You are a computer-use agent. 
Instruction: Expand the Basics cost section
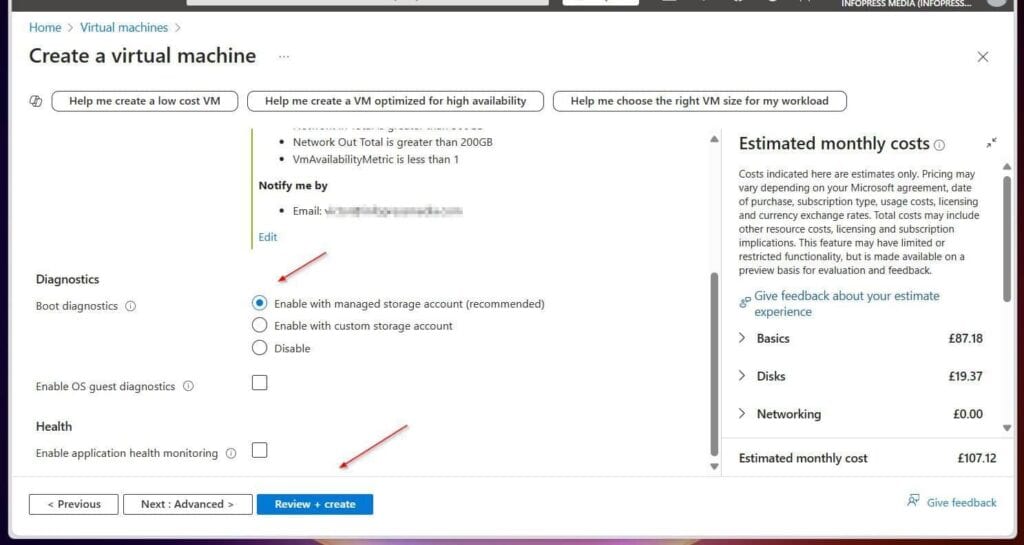[742, 338]
